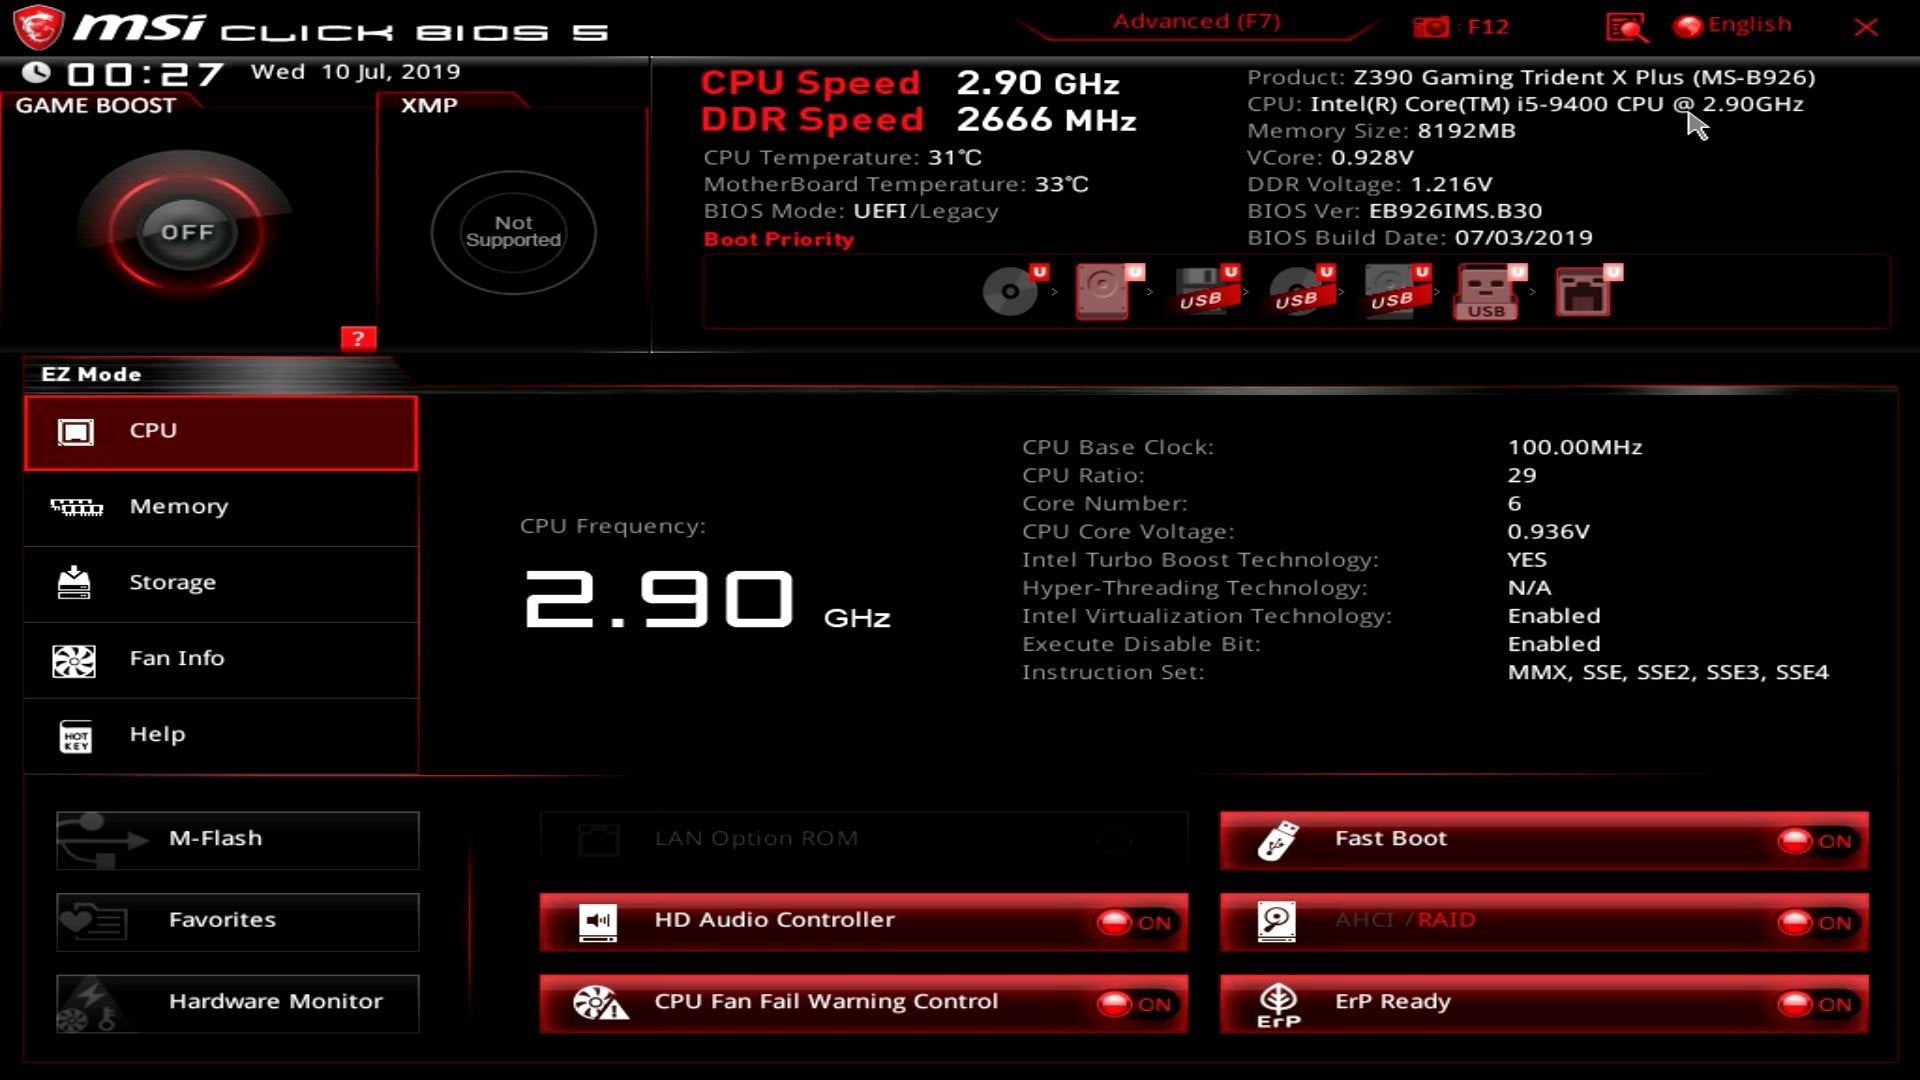Select the English language menu
1920x1080 pixels.
pyautogui.click(x=1733, y=24)
